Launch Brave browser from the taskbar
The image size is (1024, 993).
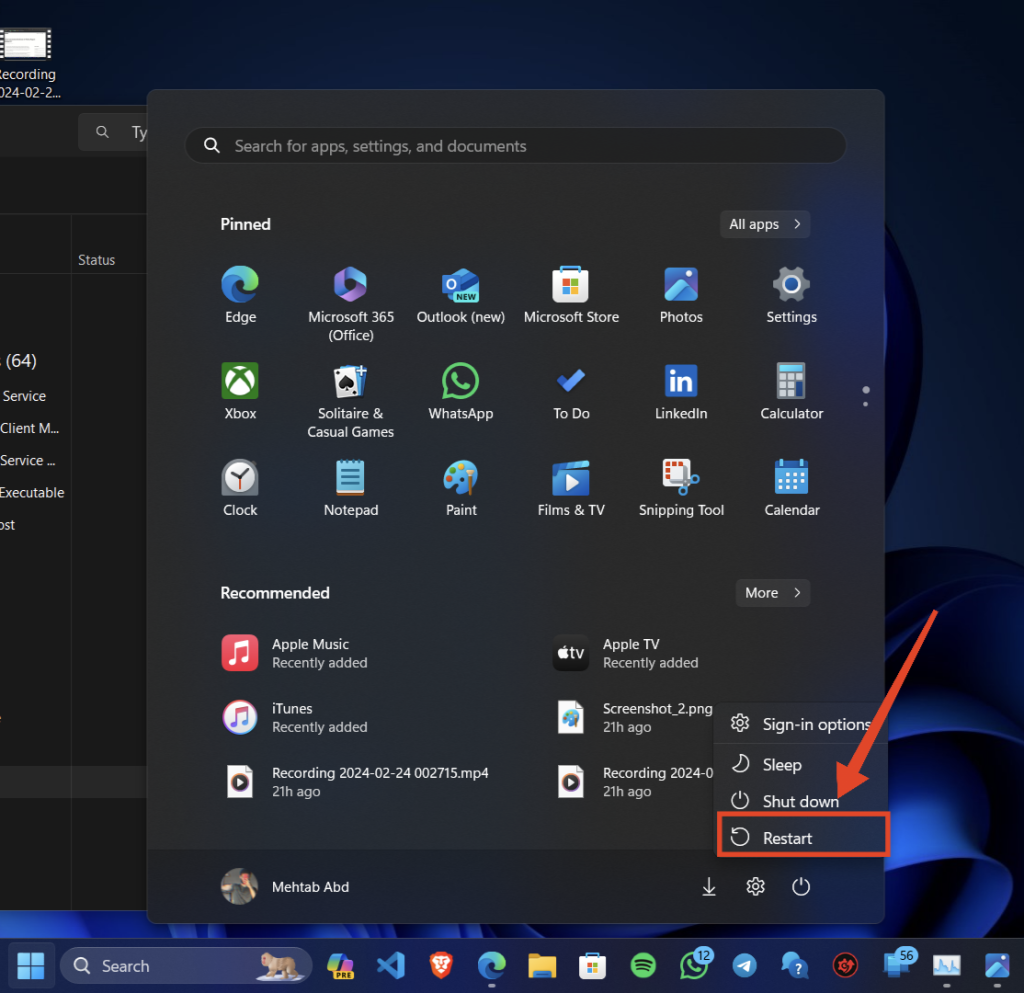(441, 966)
